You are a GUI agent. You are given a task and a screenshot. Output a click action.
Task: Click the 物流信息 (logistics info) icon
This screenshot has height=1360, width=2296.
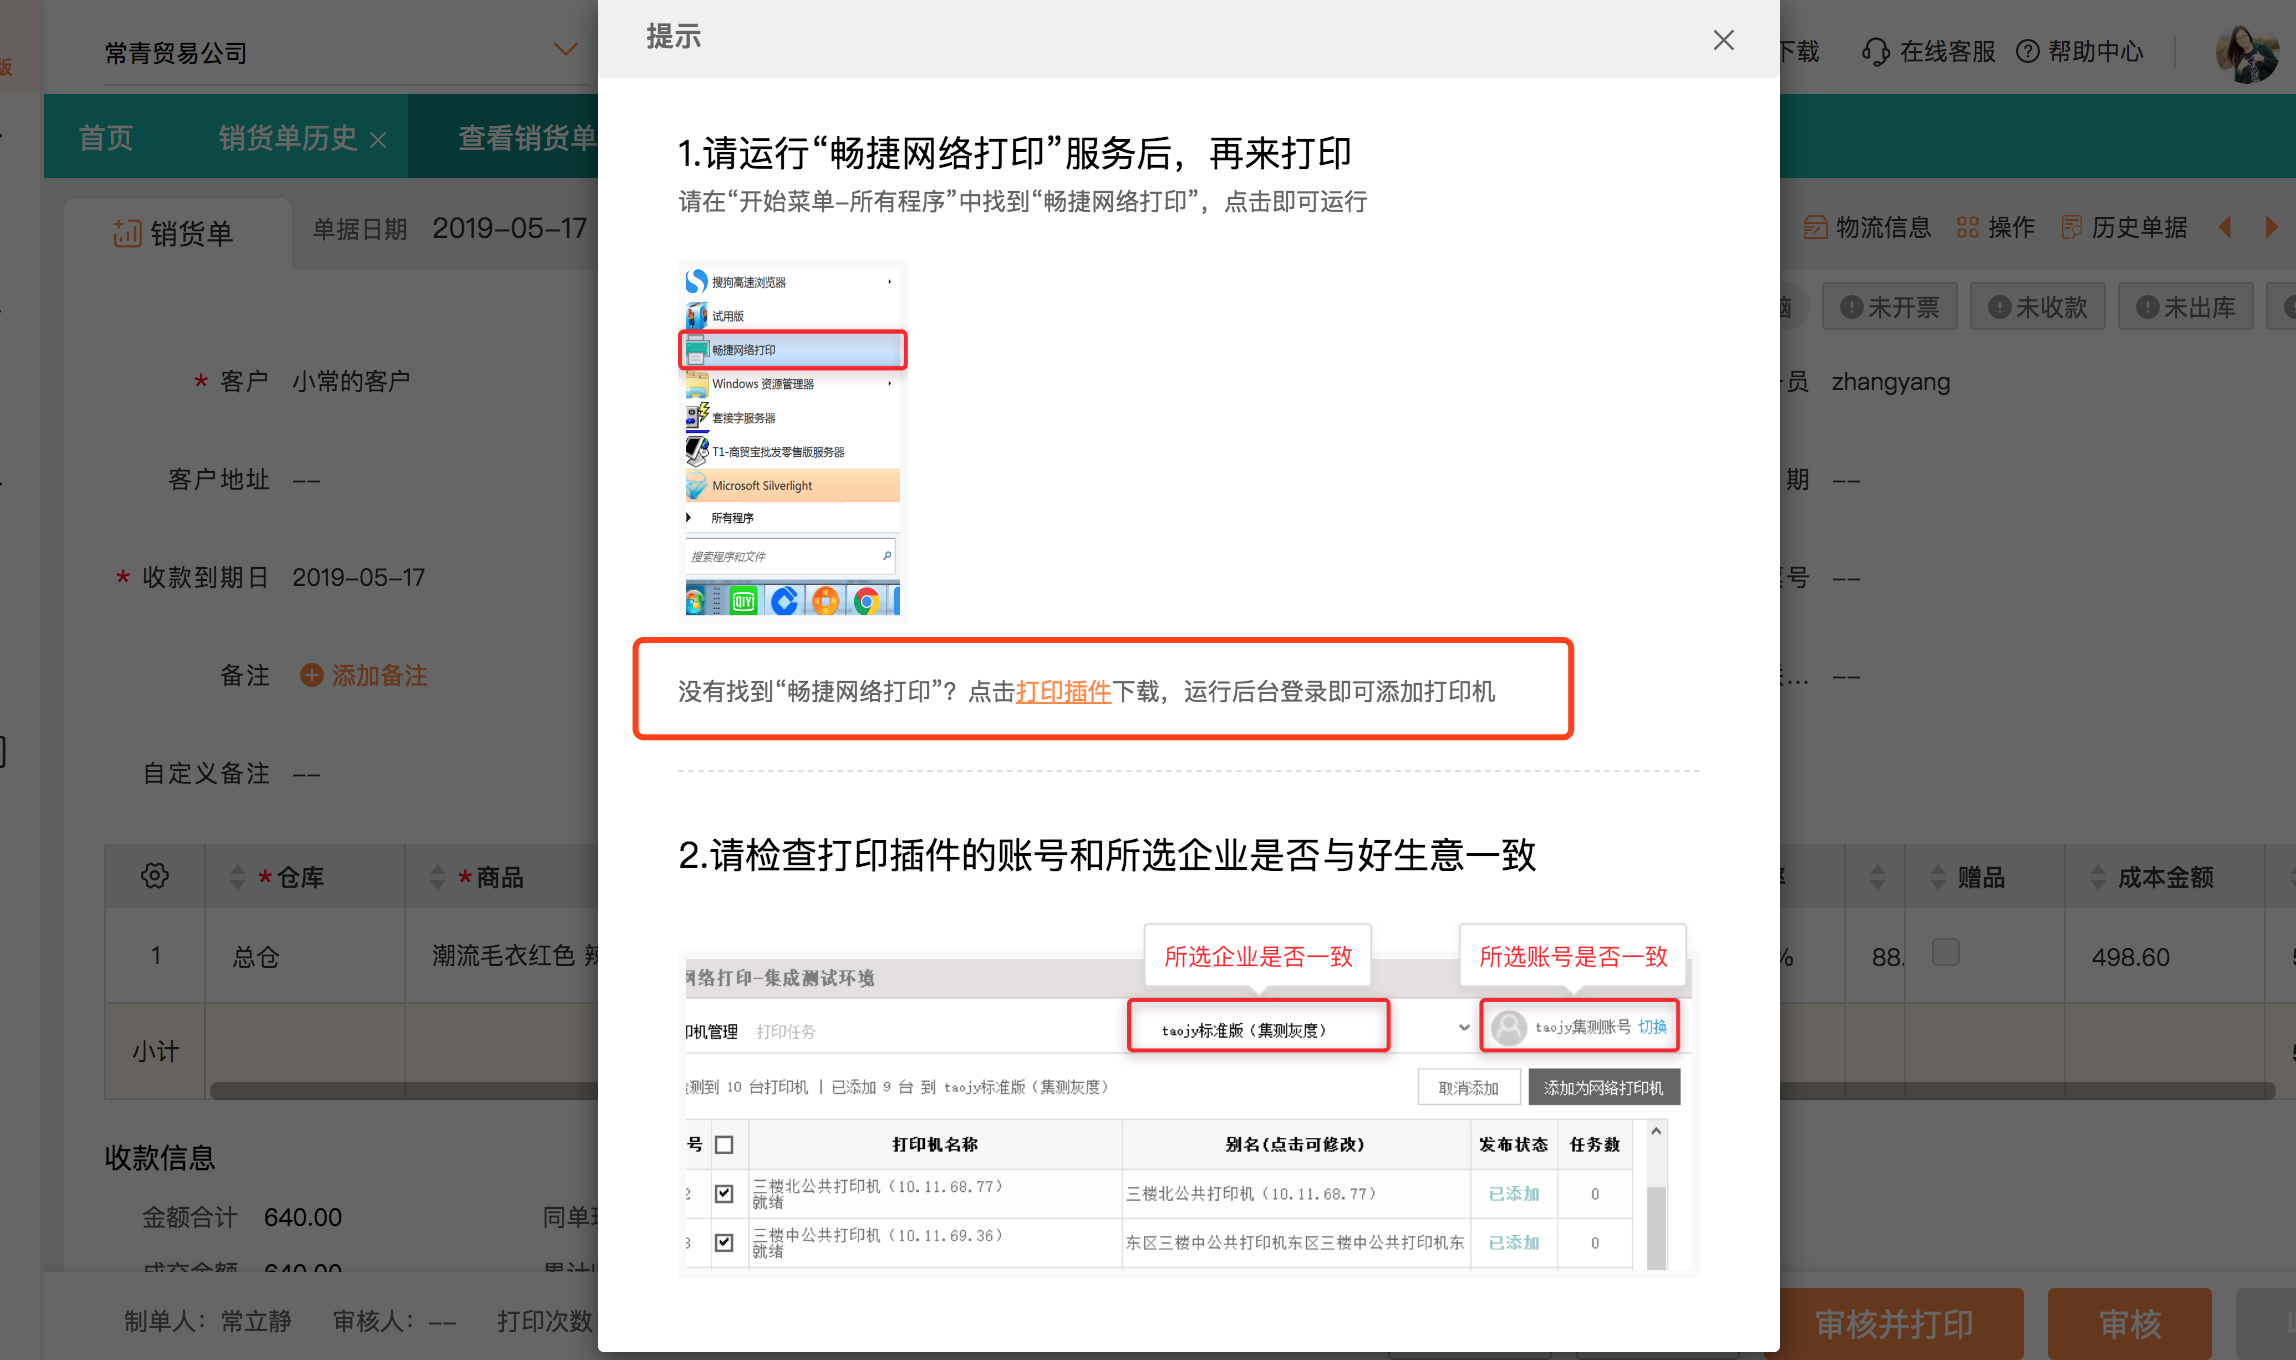coord(1817,227)
